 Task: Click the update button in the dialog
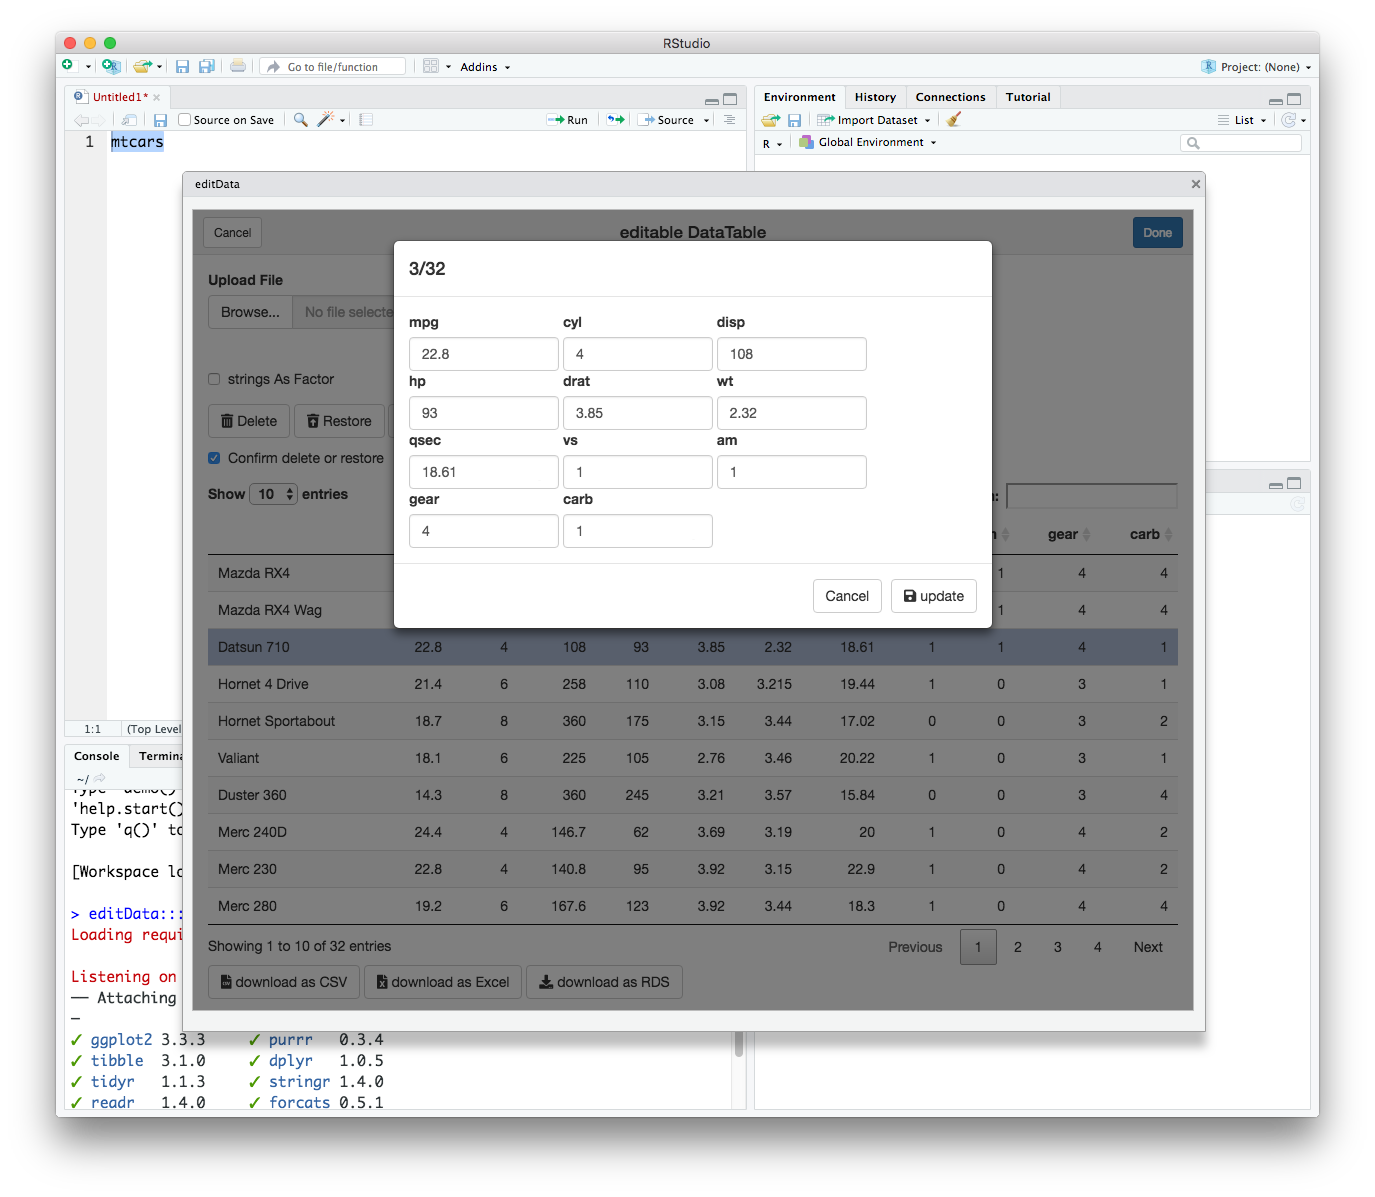pos(933,596)
